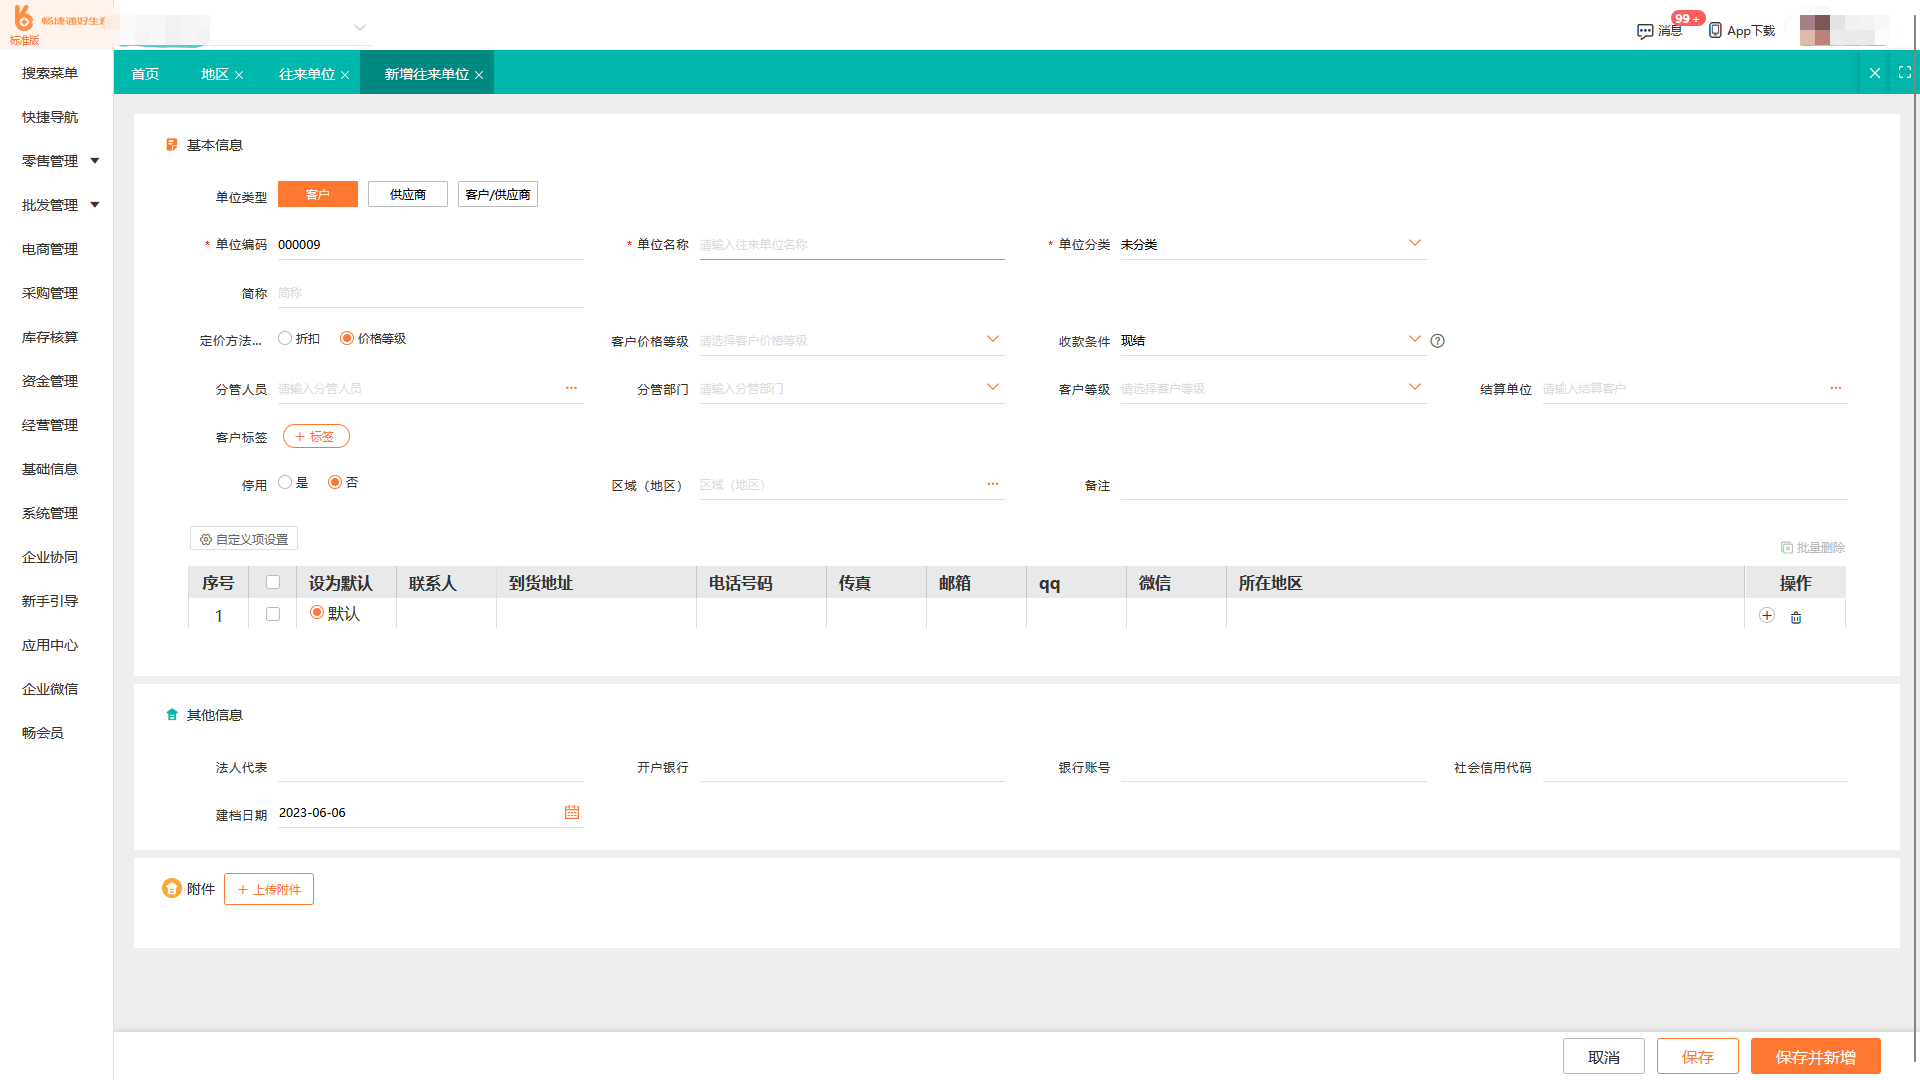Click the delete row icon in table

[x=1796, y=617]
